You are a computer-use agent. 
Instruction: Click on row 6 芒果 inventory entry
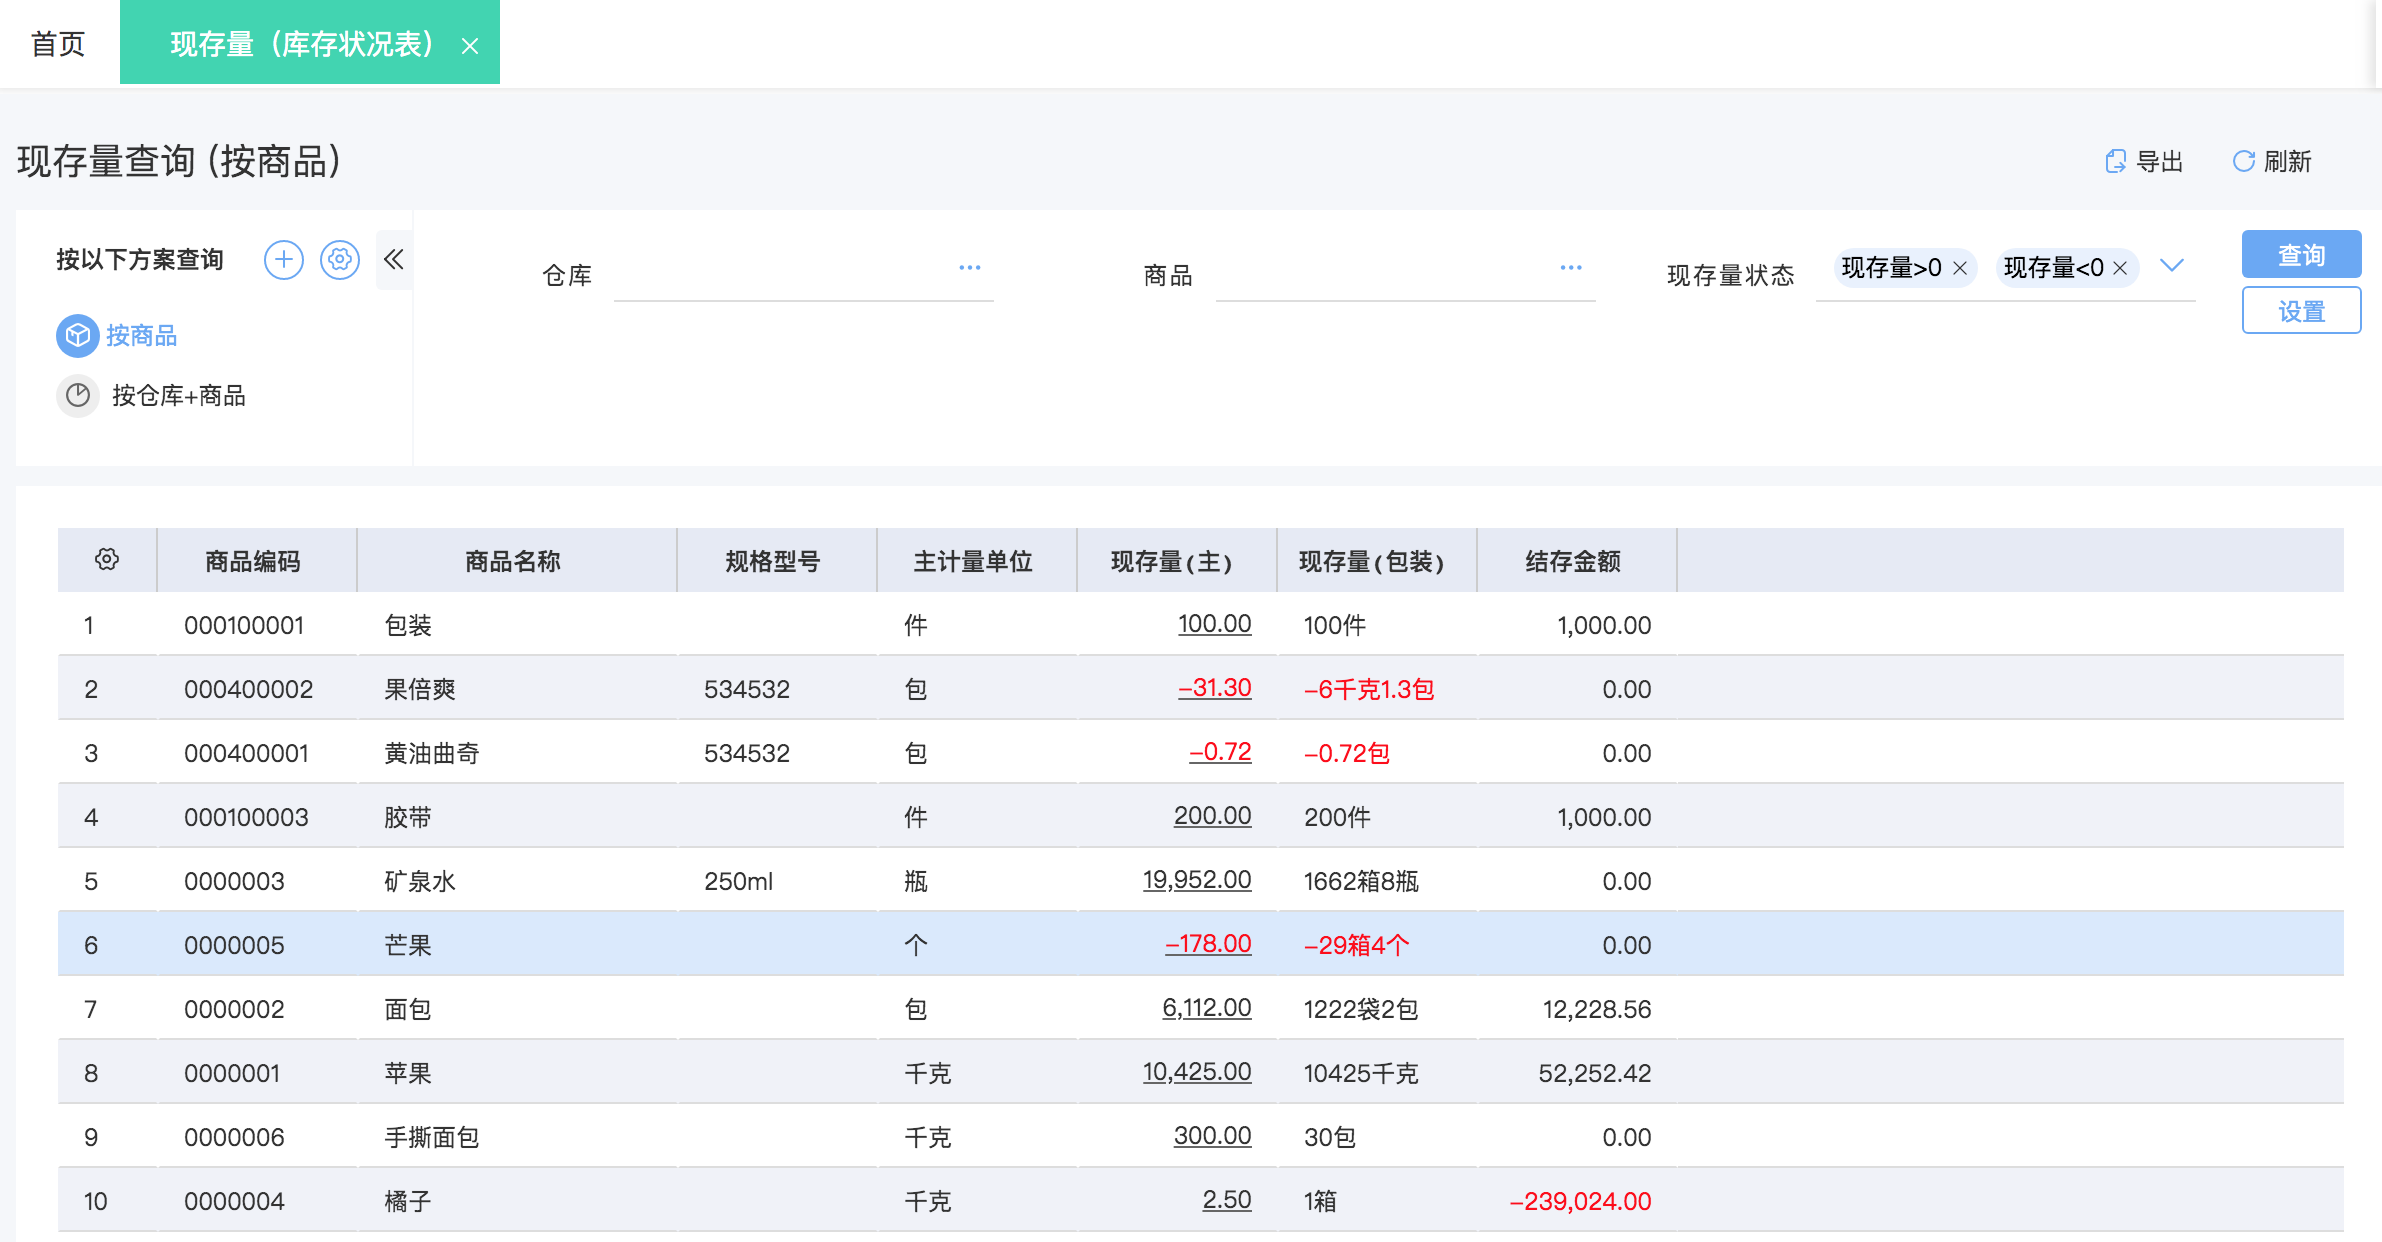pos(866,944)
